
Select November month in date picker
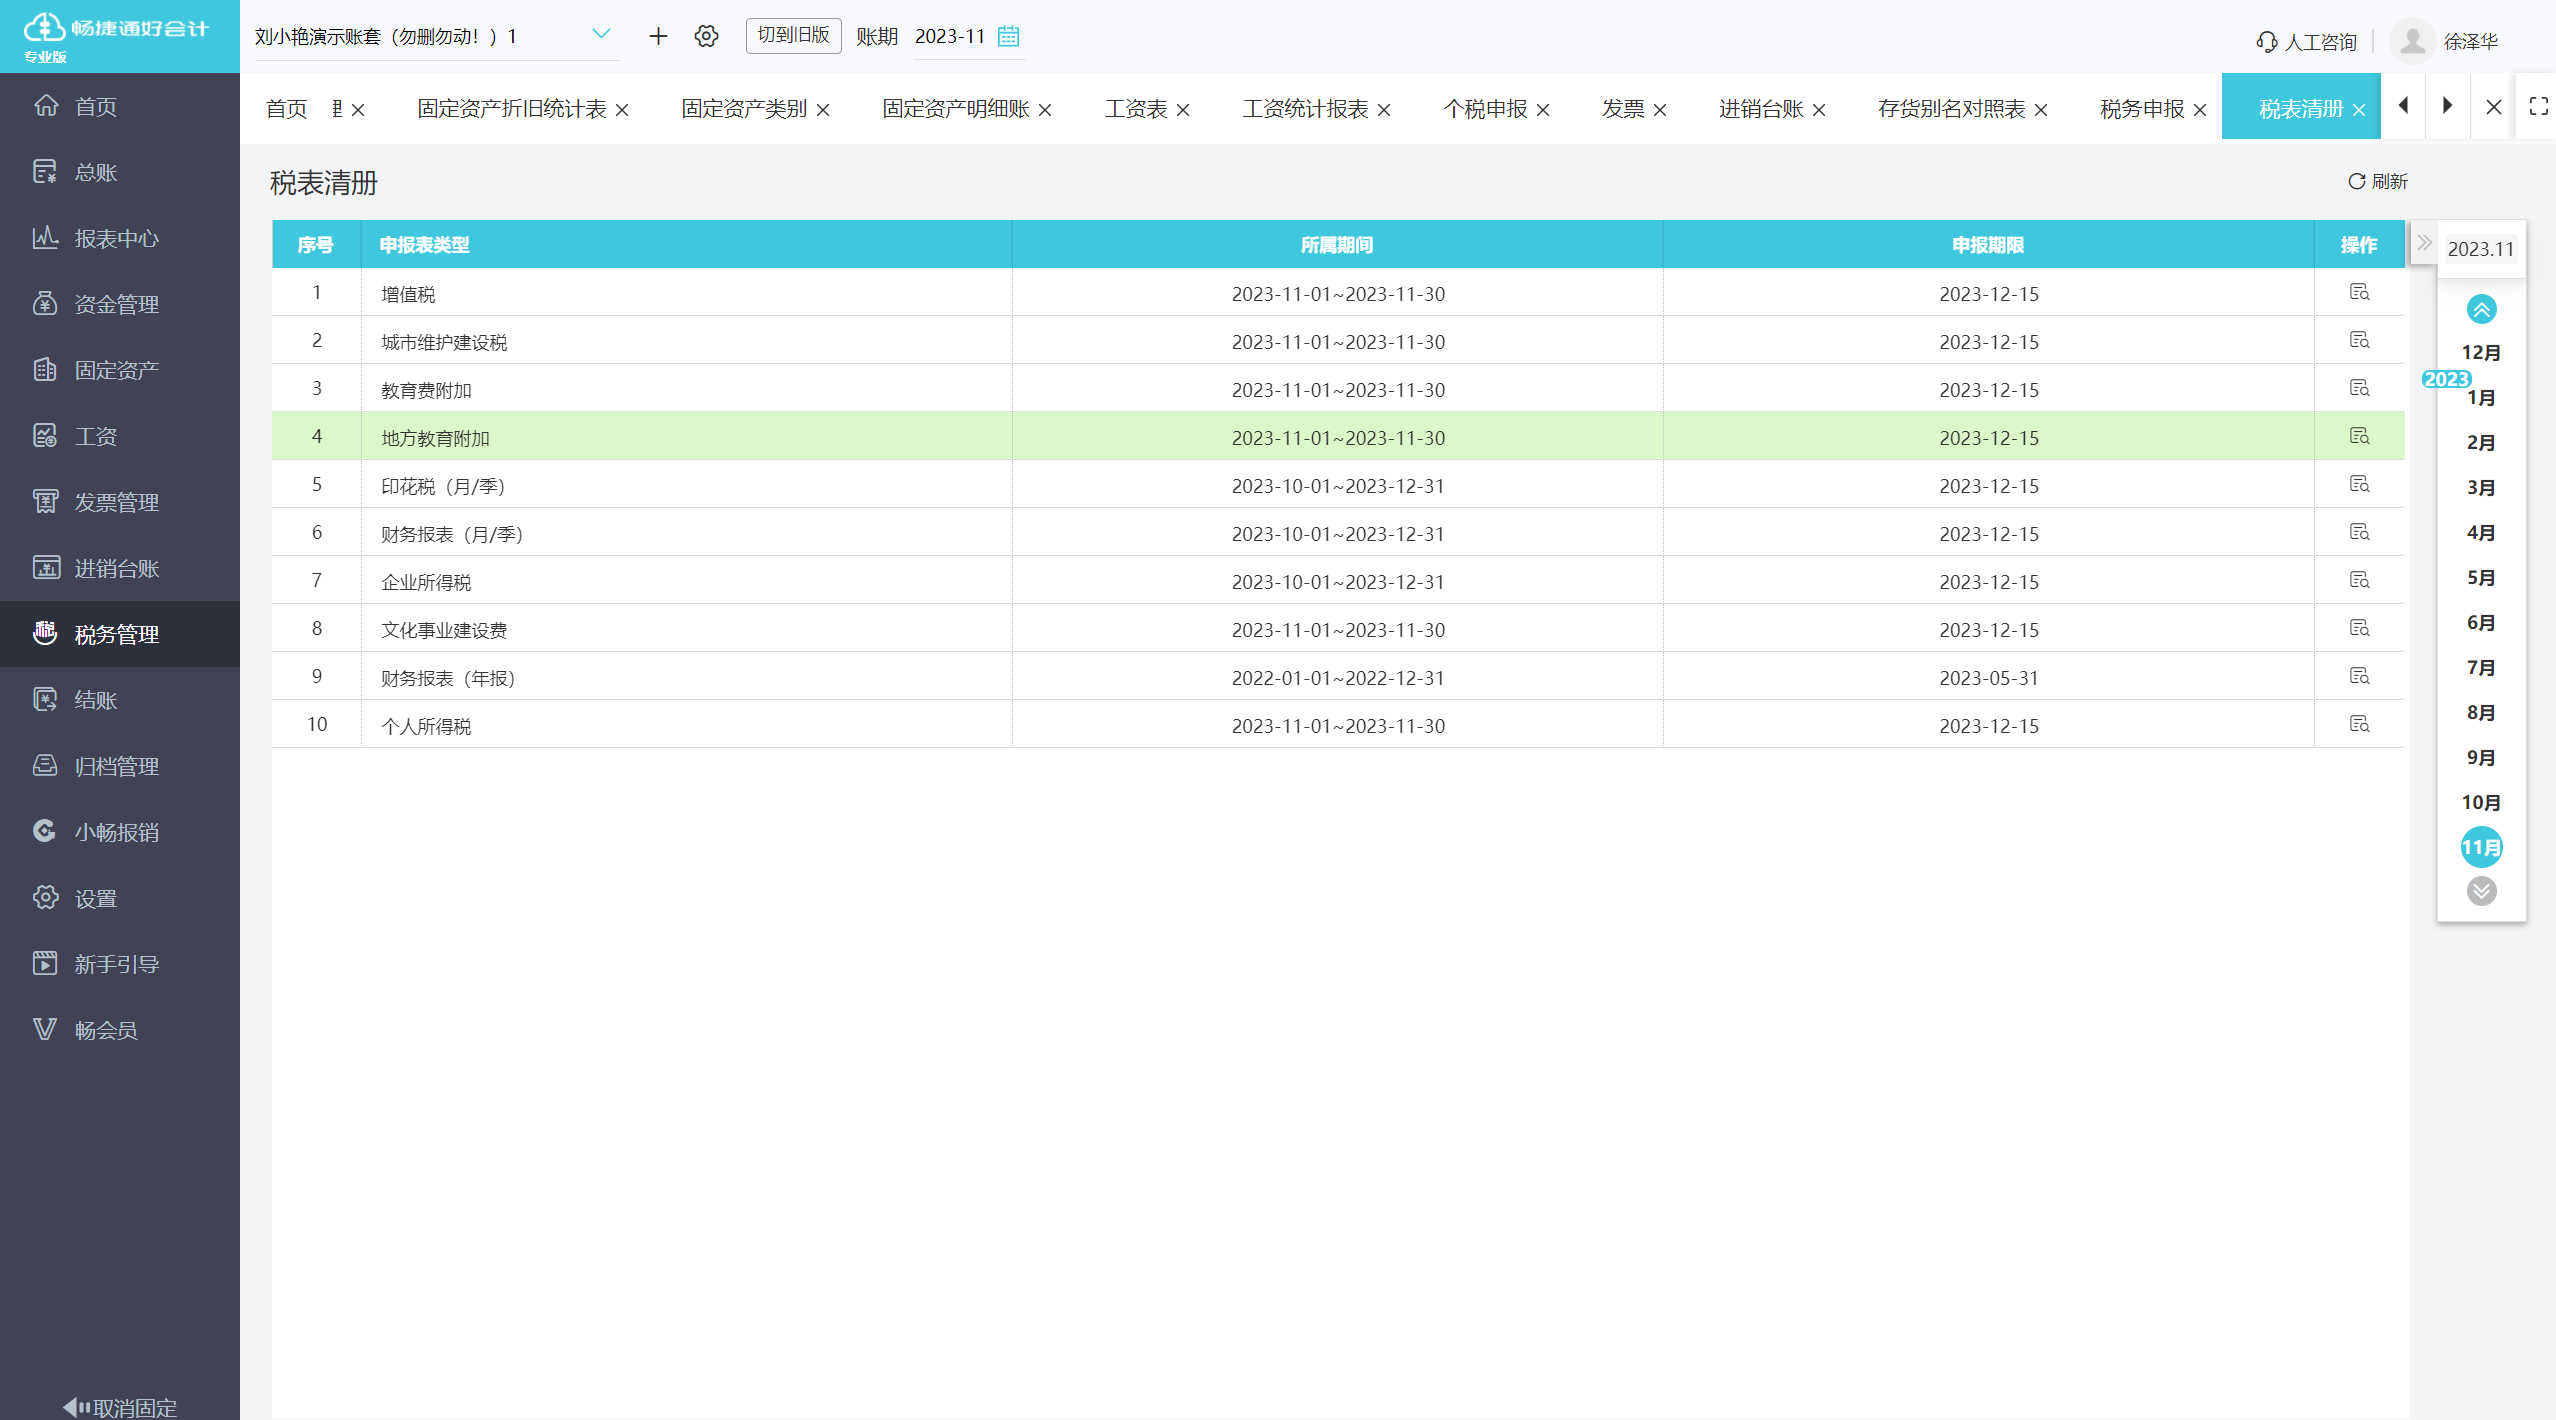coord(2481,846)
